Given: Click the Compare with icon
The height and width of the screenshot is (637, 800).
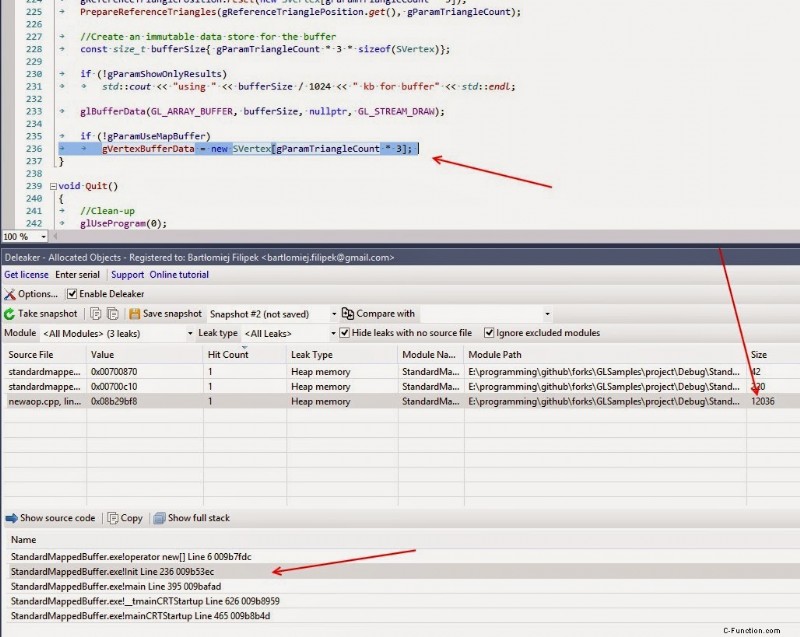Looking at the screenshot, I should pos(348,314).
